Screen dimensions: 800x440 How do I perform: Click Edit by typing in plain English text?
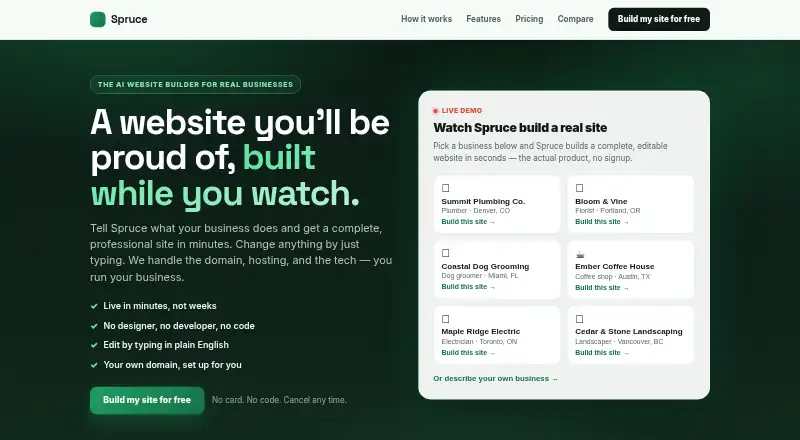click(x=166, y=345)
